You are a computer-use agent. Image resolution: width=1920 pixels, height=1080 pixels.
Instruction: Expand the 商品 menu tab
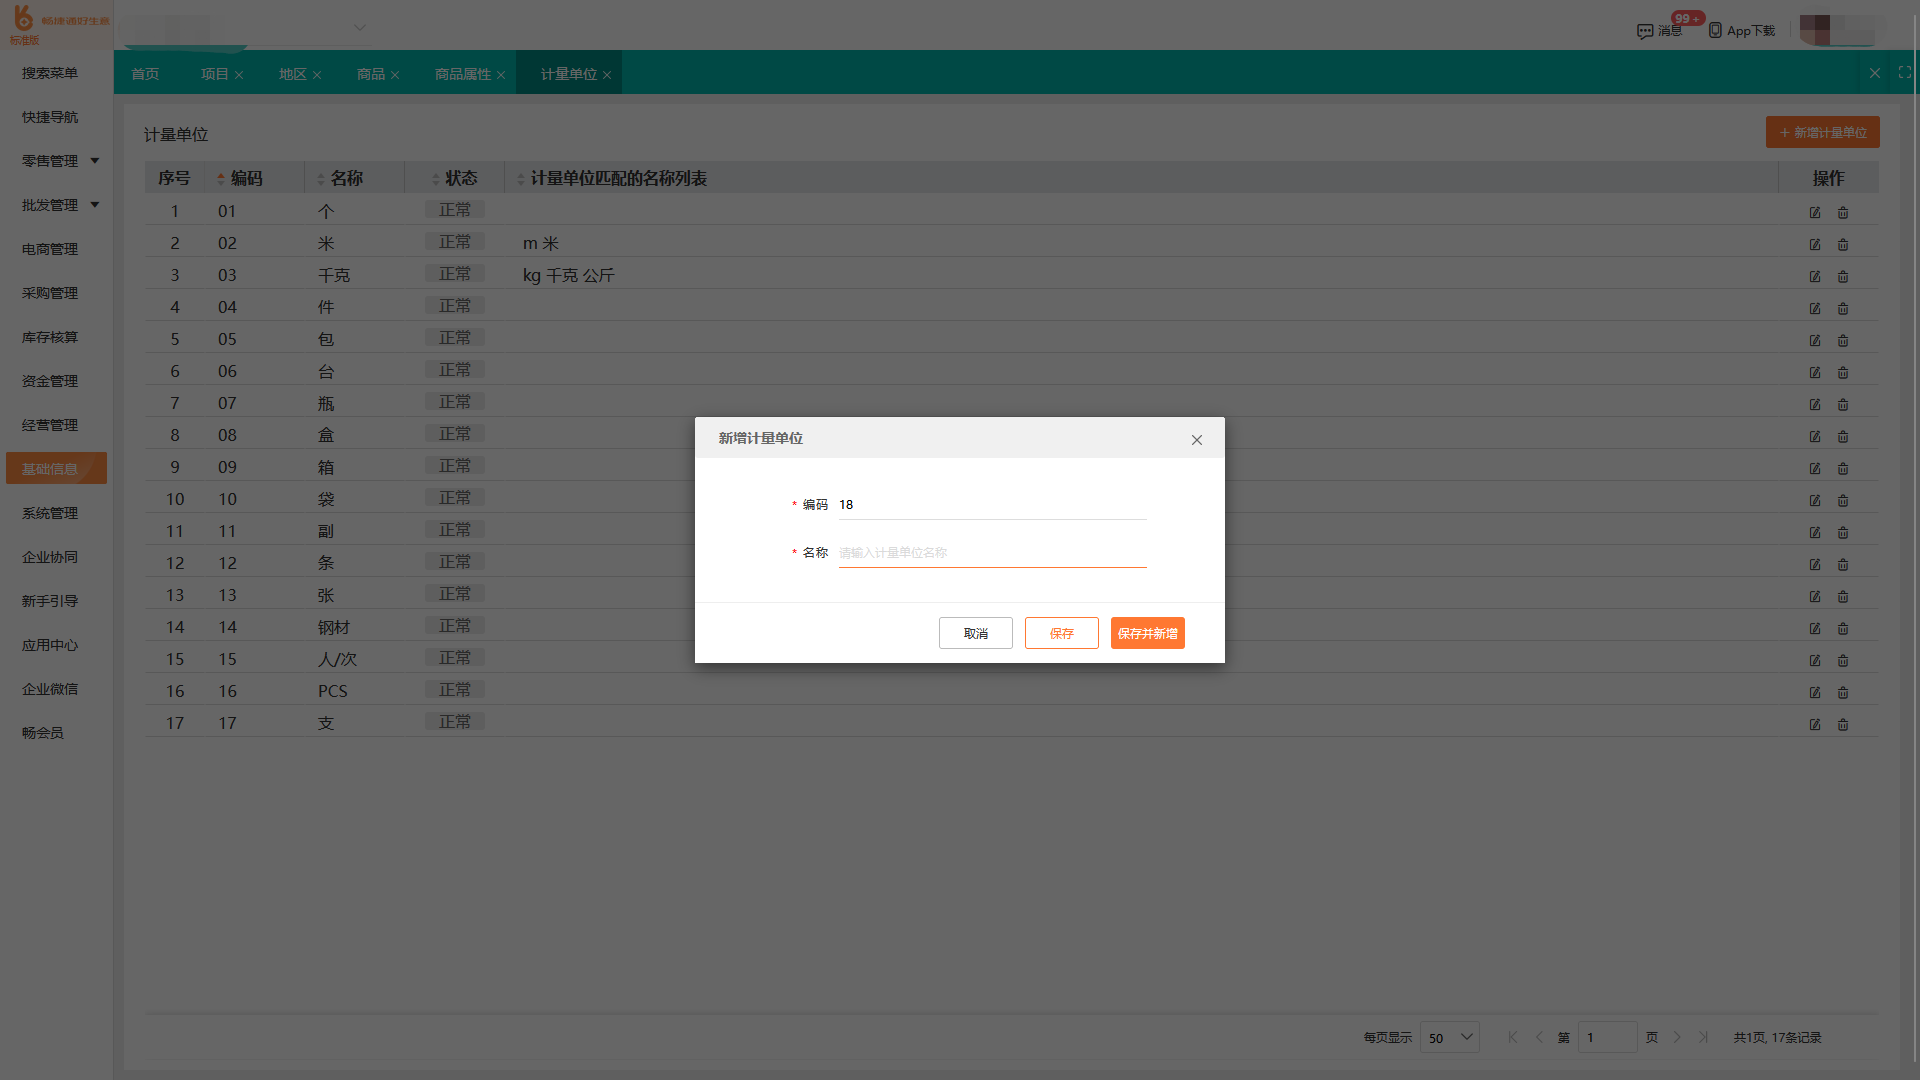point(373,73)
